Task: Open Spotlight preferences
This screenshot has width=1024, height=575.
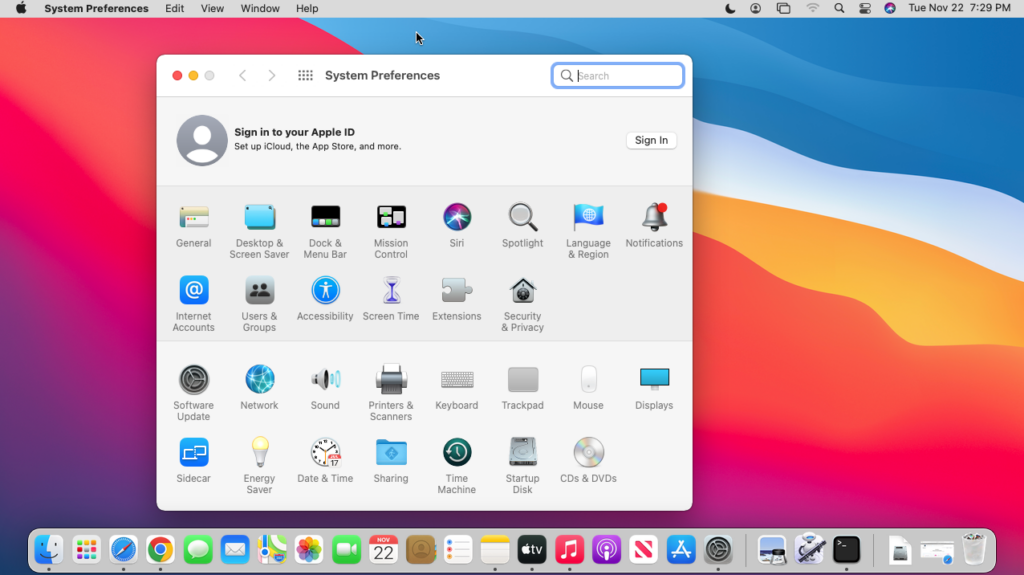Action: [x=522, y=226]
